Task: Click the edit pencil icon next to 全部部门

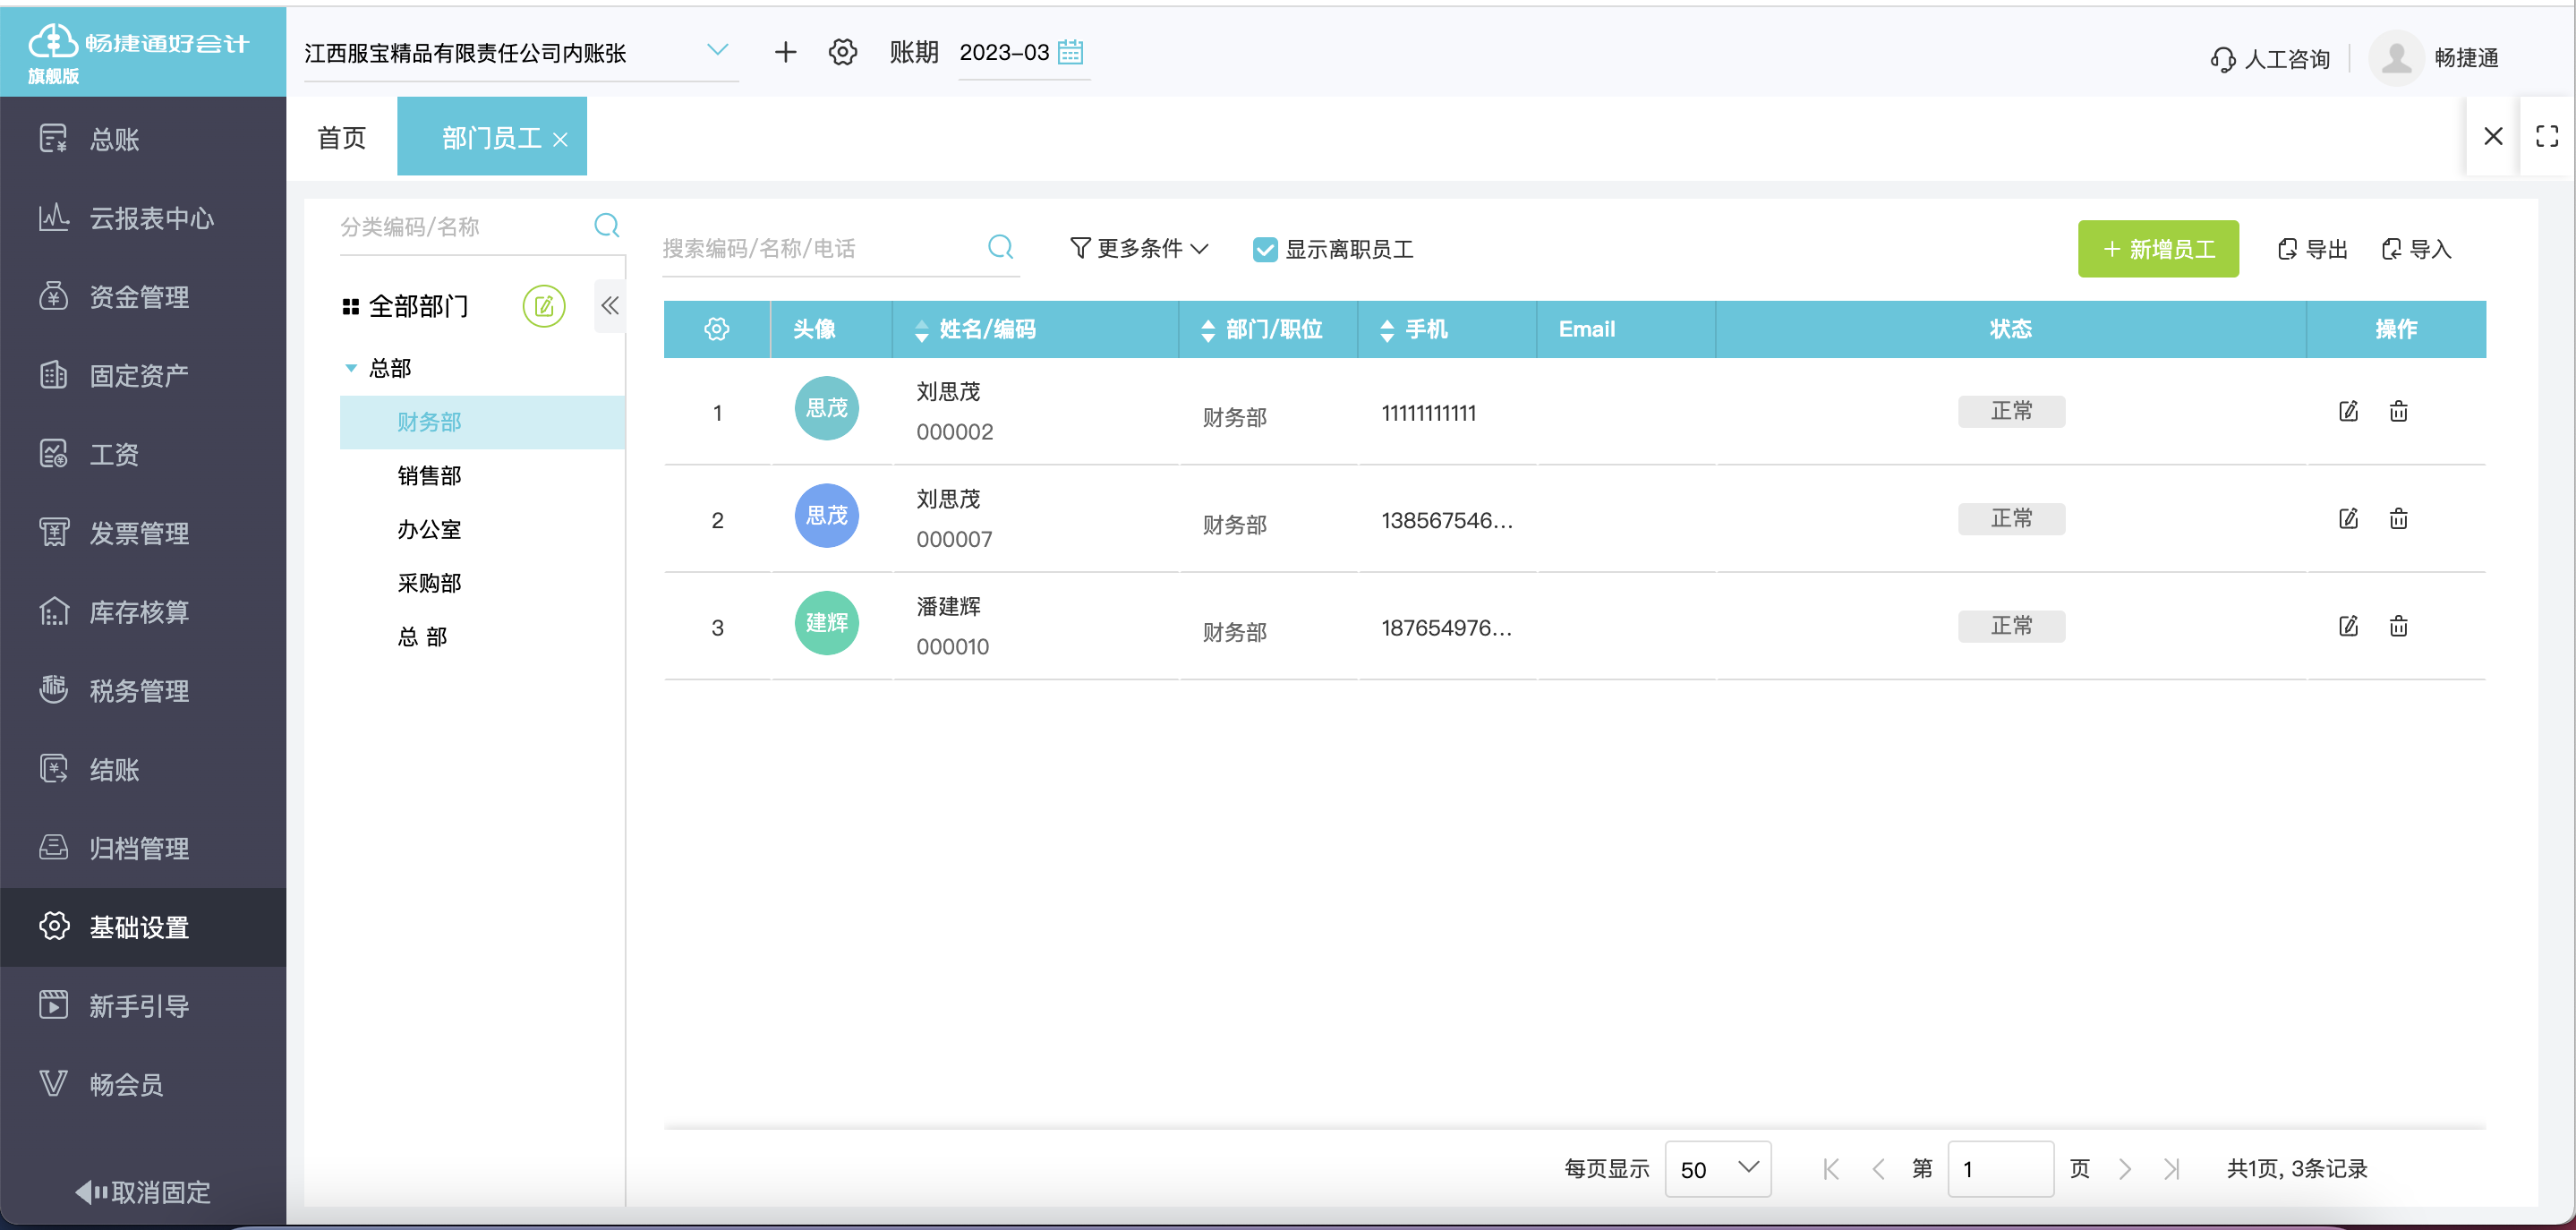Action: [542, 305]
